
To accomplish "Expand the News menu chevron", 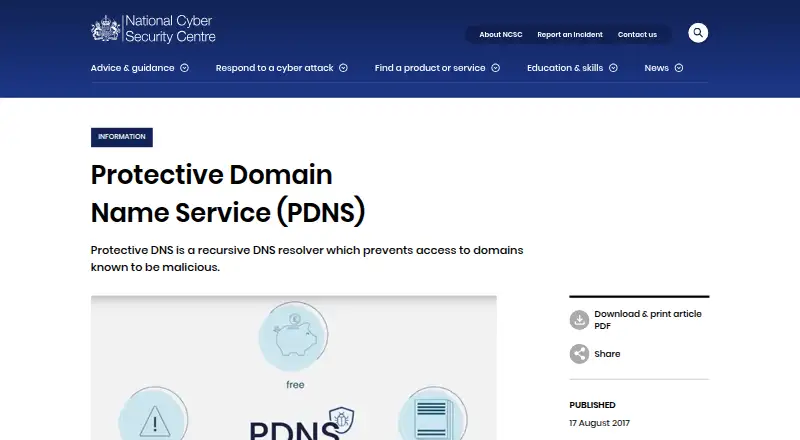I will pos(679,68).
